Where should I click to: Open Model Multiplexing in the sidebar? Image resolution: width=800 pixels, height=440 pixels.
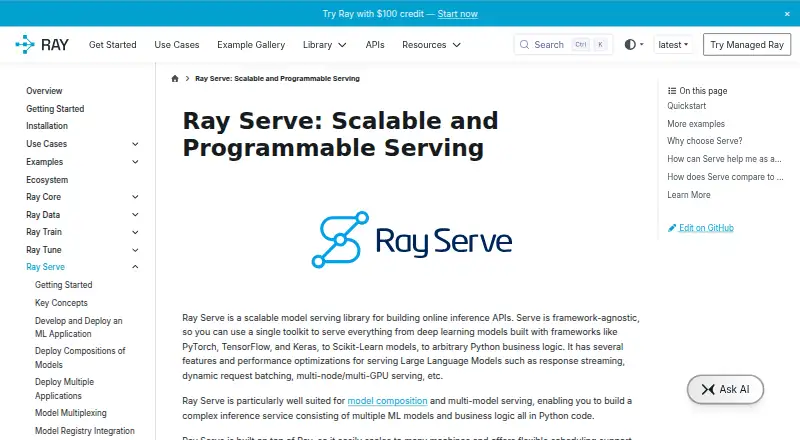point(71,413)
